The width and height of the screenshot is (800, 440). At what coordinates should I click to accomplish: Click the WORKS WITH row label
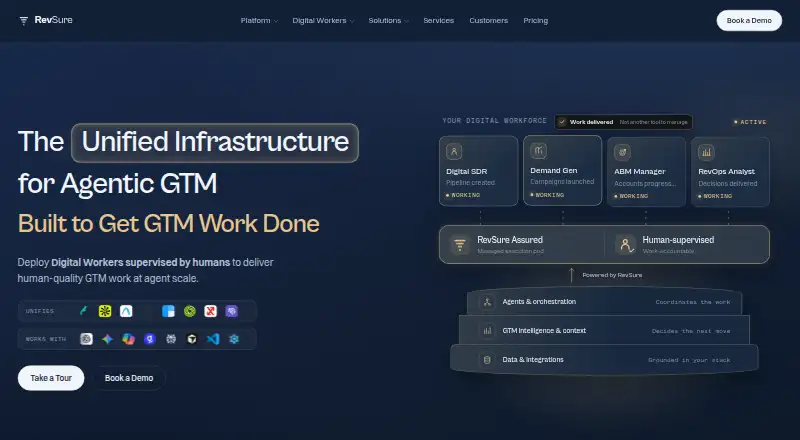coord(46,339)
